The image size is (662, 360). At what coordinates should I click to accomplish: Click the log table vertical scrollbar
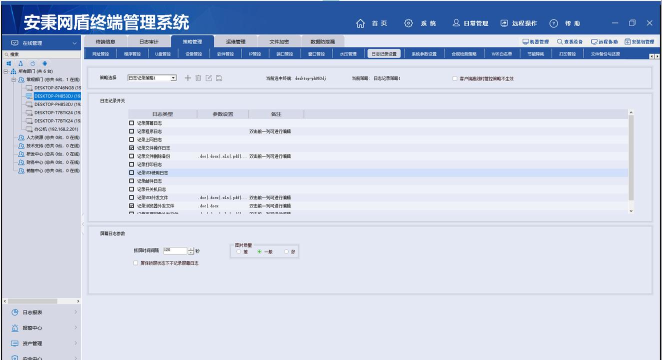coord(631,162)
